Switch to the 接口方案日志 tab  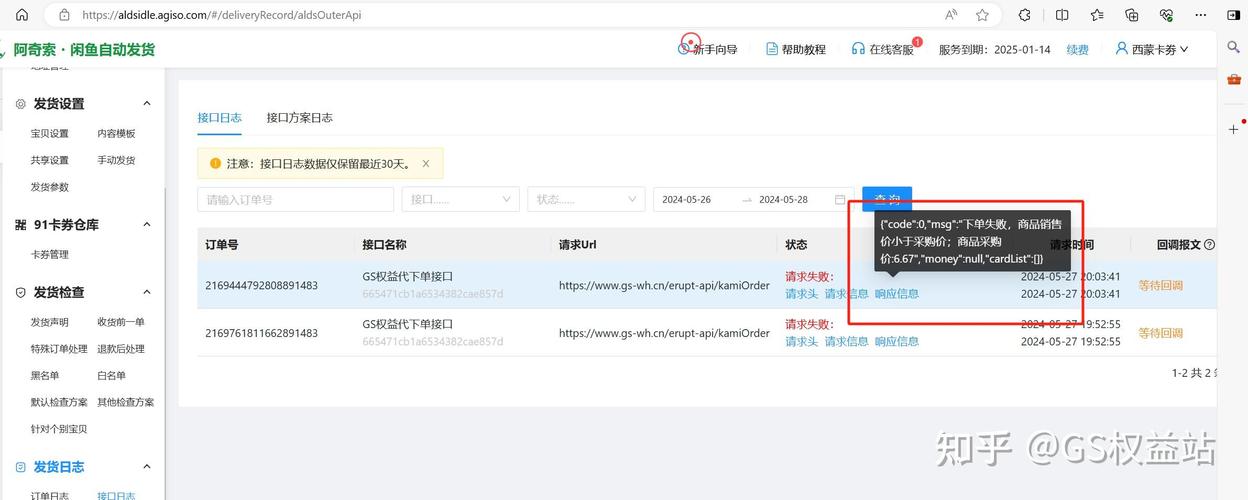click(x=299, y=117)
